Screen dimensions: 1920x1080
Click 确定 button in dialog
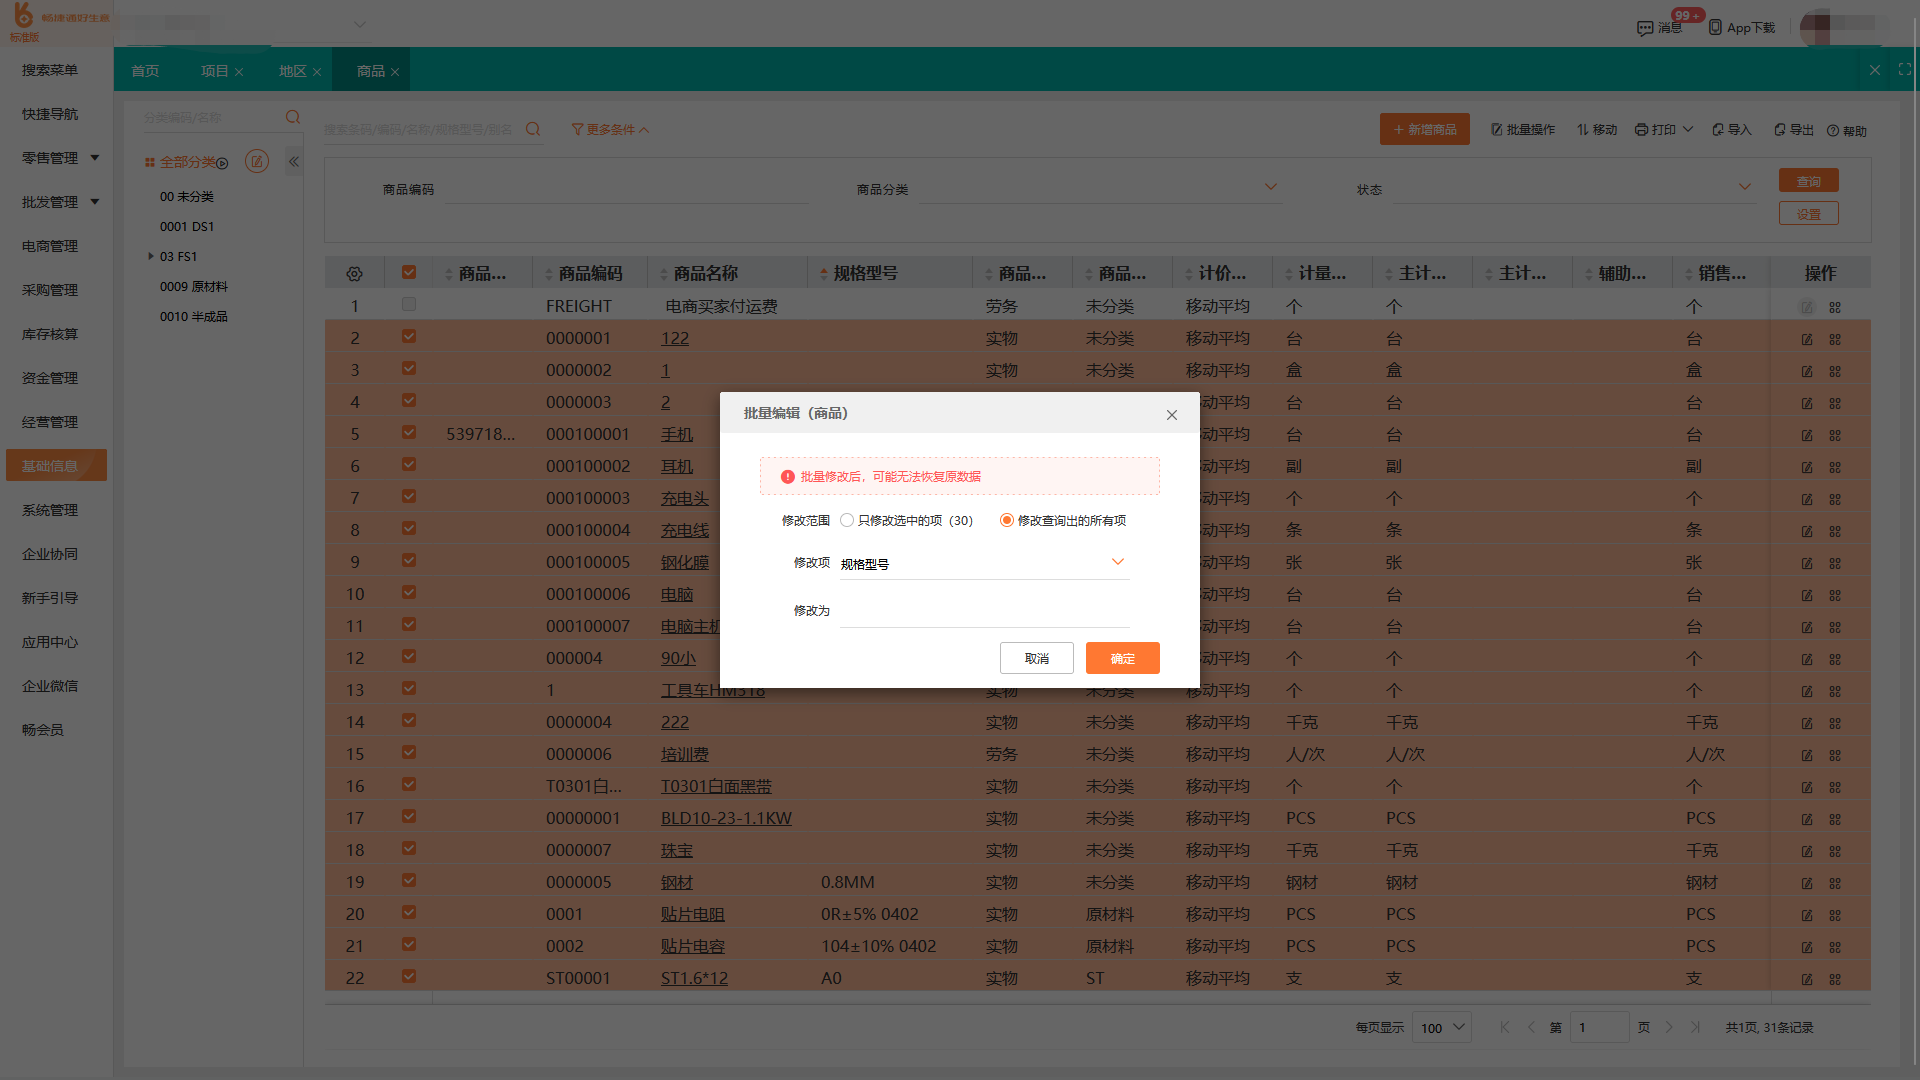tap(1122, 658)
